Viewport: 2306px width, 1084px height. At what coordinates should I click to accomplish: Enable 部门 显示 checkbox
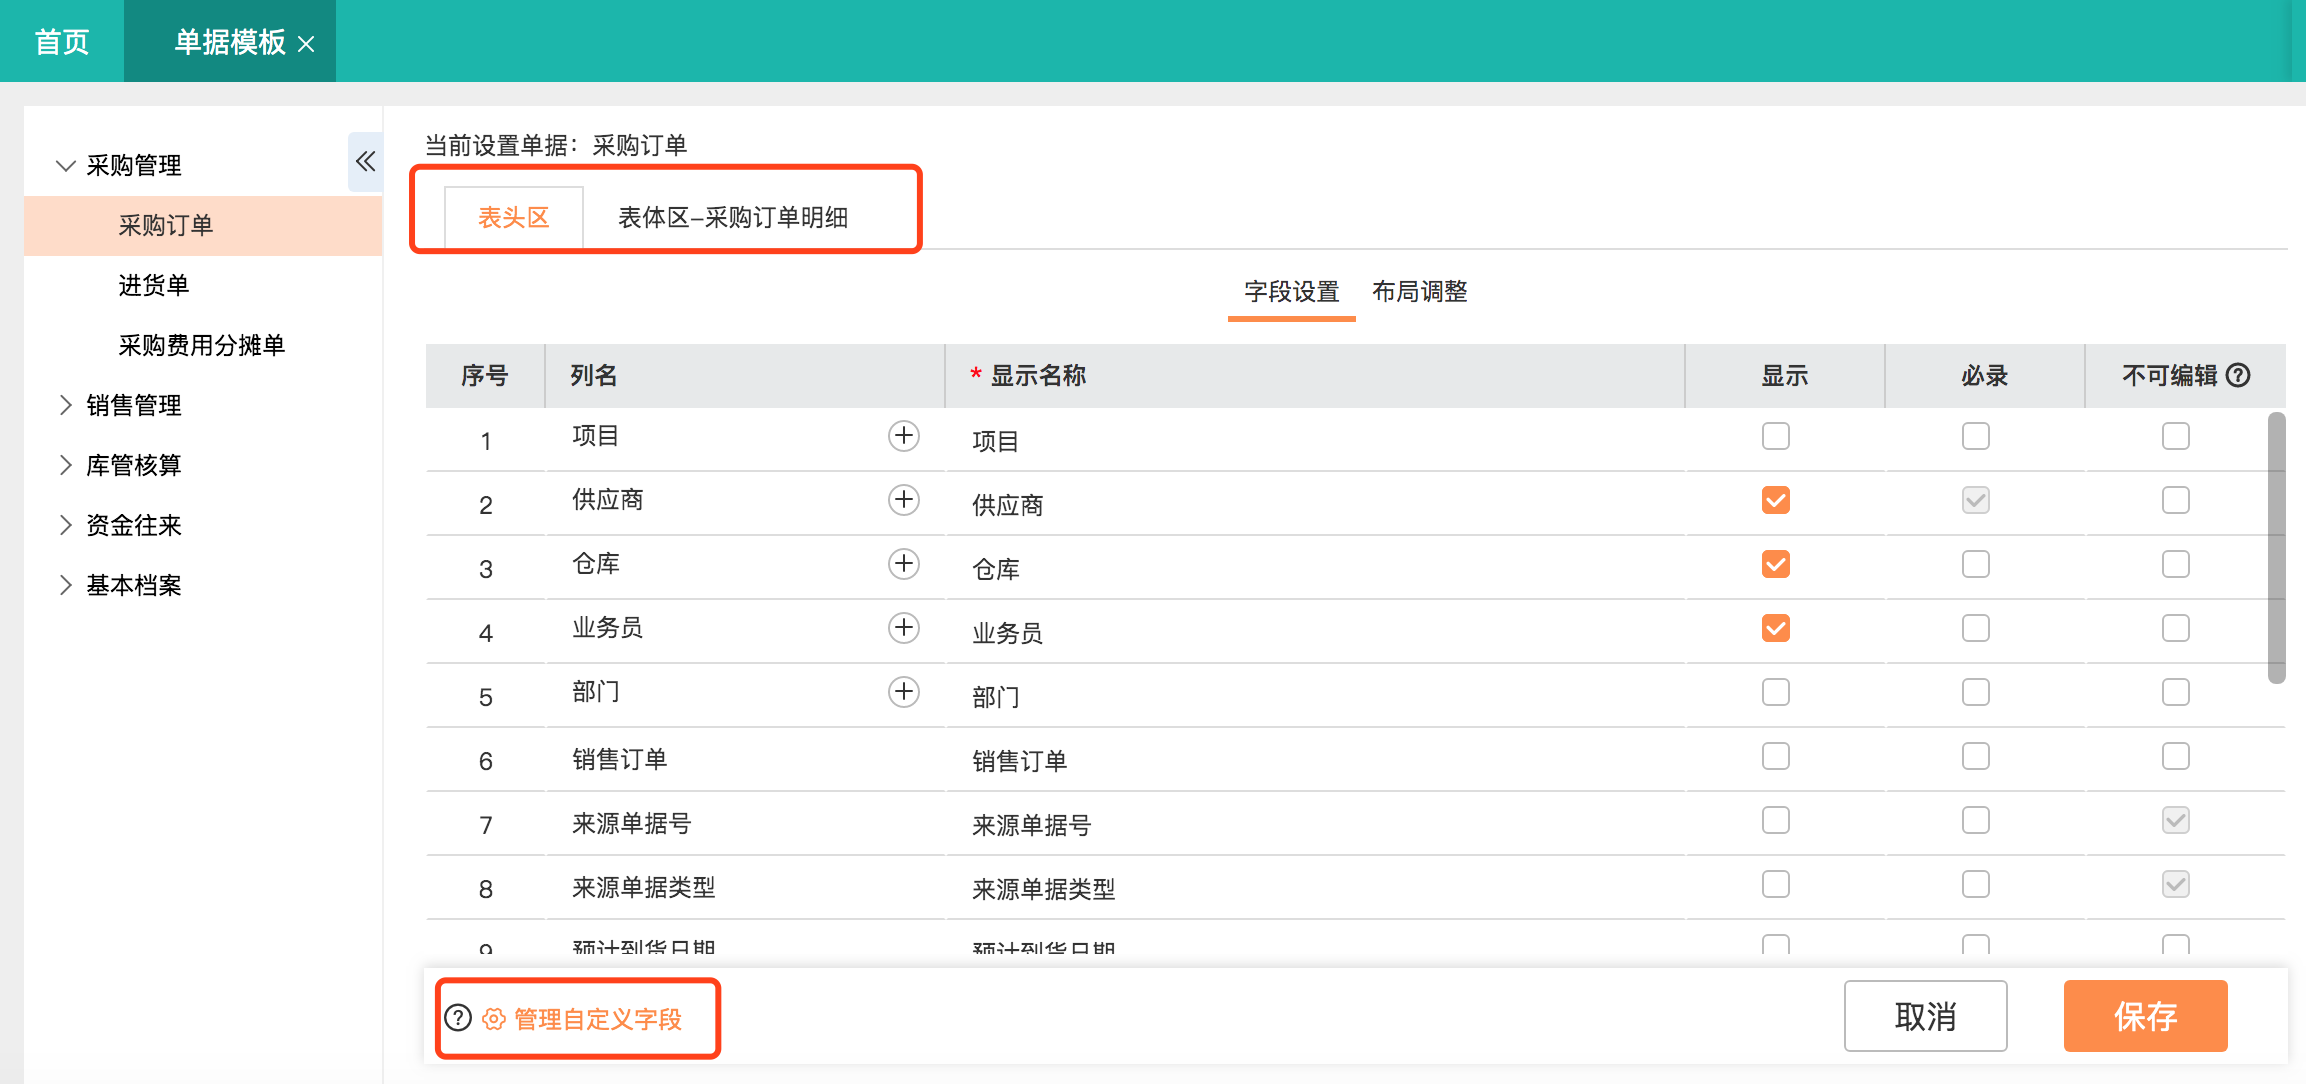(1777, 693)
